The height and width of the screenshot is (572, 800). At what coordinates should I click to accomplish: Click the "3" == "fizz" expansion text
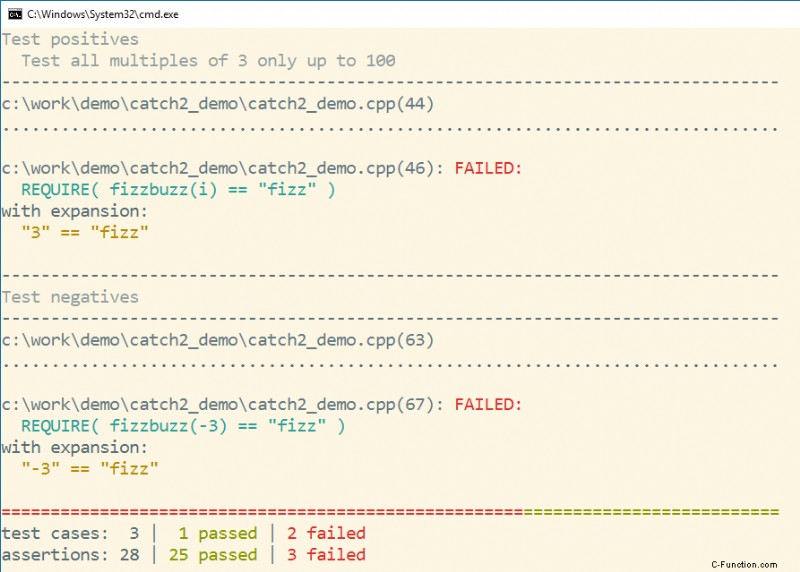(x=85, y=232)
